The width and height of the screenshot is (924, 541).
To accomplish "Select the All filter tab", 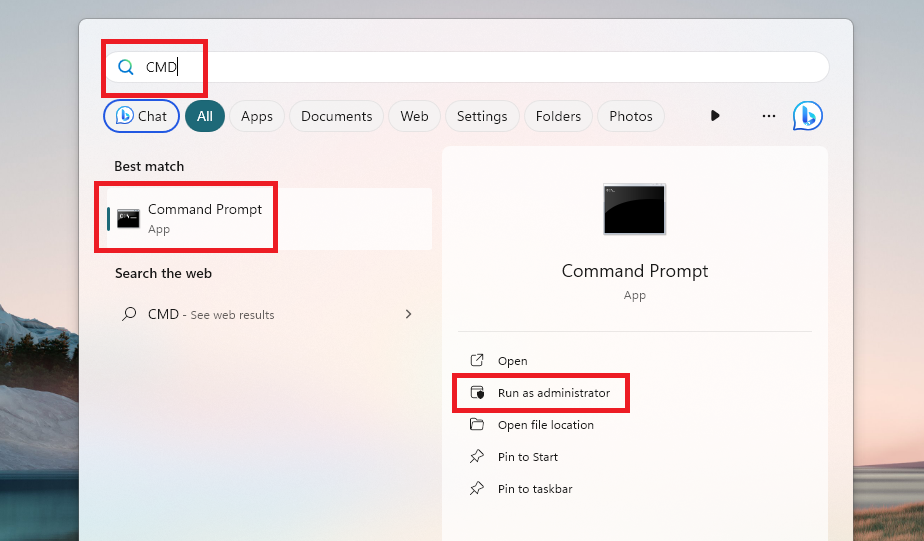I will click(x=204, y=116).
